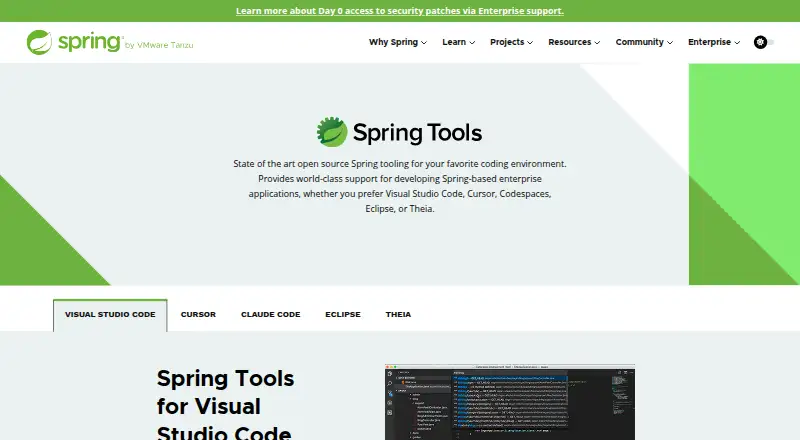
Task: Expand the Learn dropdown menu
Action: (458, 42)
